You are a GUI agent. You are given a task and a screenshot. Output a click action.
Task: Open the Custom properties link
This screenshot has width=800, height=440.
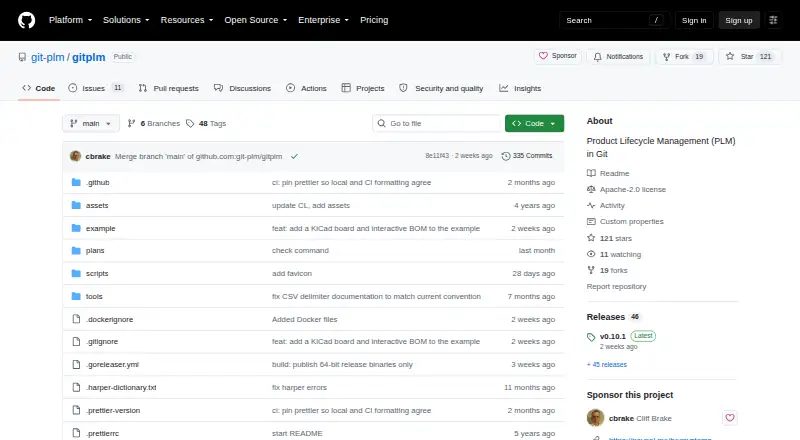[x=625, y=222]
